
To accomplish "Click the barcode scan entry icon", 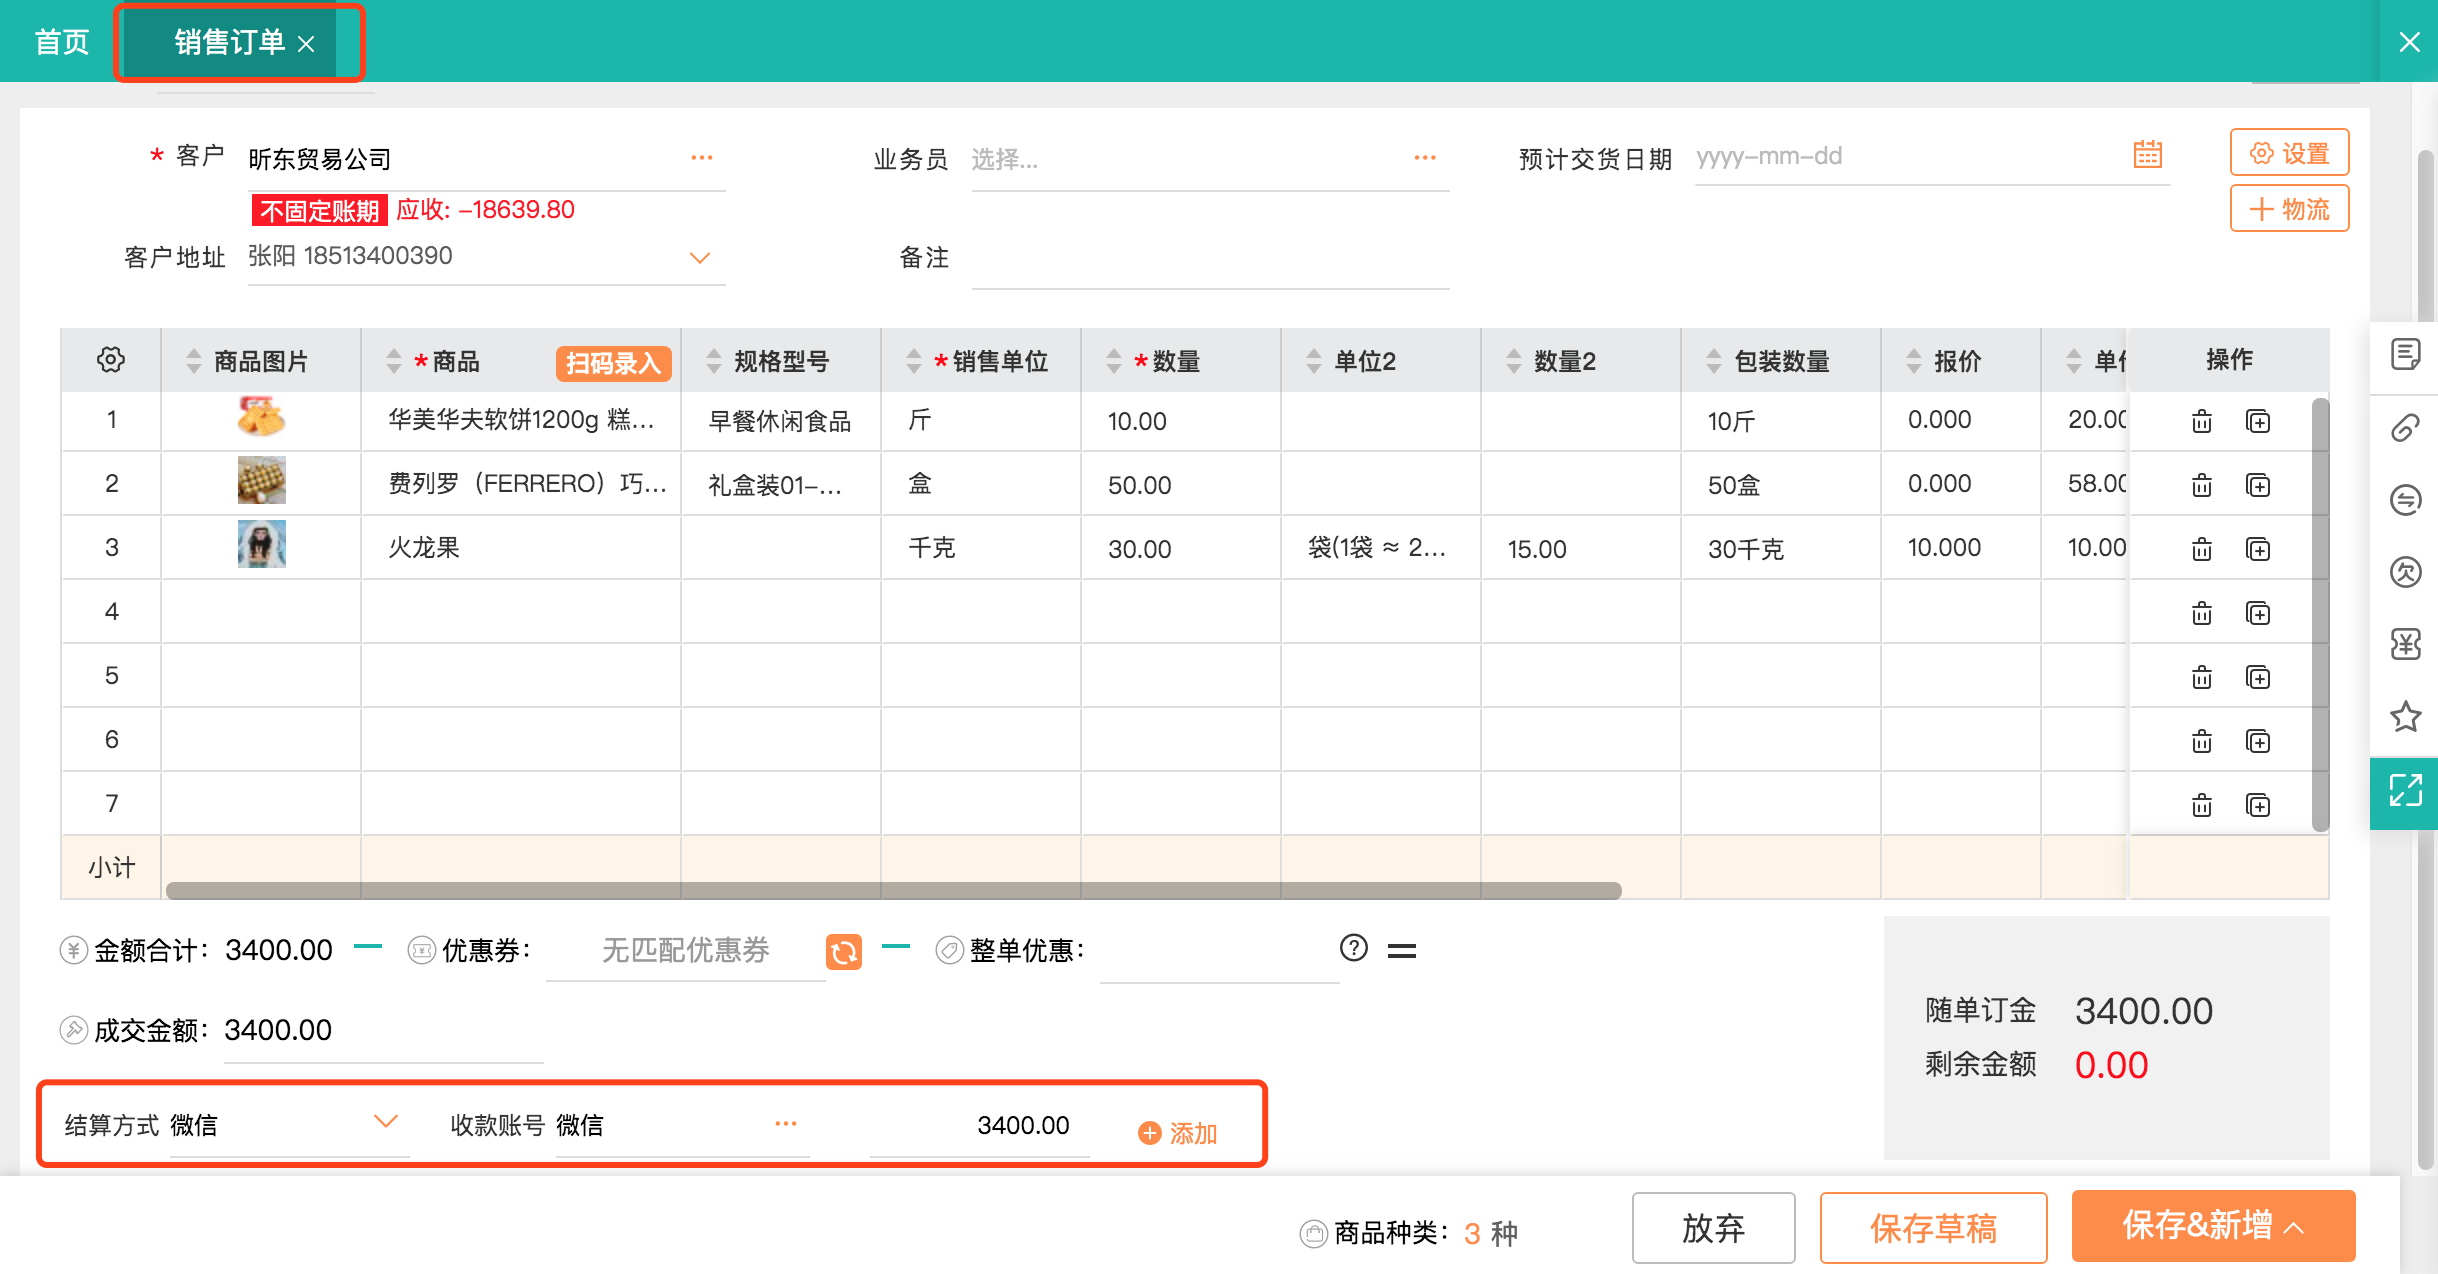I will pos(613,360).
